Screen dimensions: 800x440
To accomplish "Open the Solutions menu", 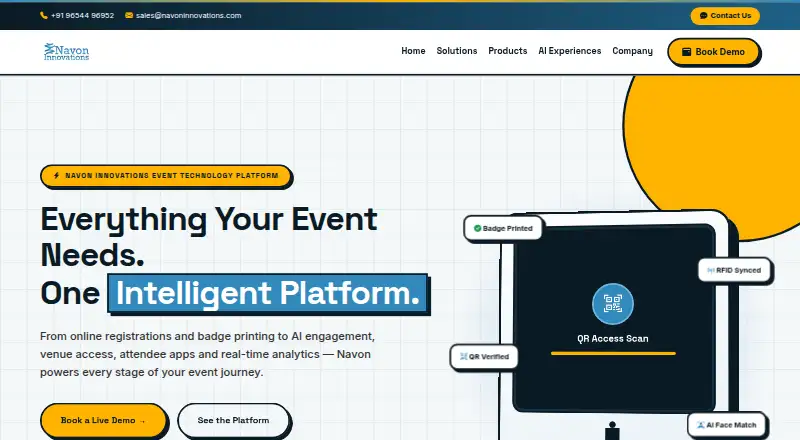I will point(457,51).
